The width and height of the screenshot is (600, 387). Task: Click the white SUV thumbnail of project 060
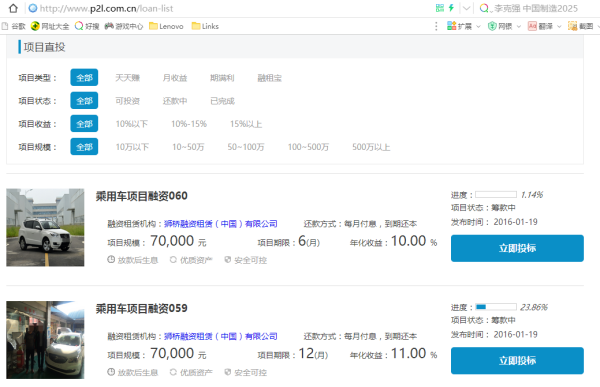(x=45, y=227)
